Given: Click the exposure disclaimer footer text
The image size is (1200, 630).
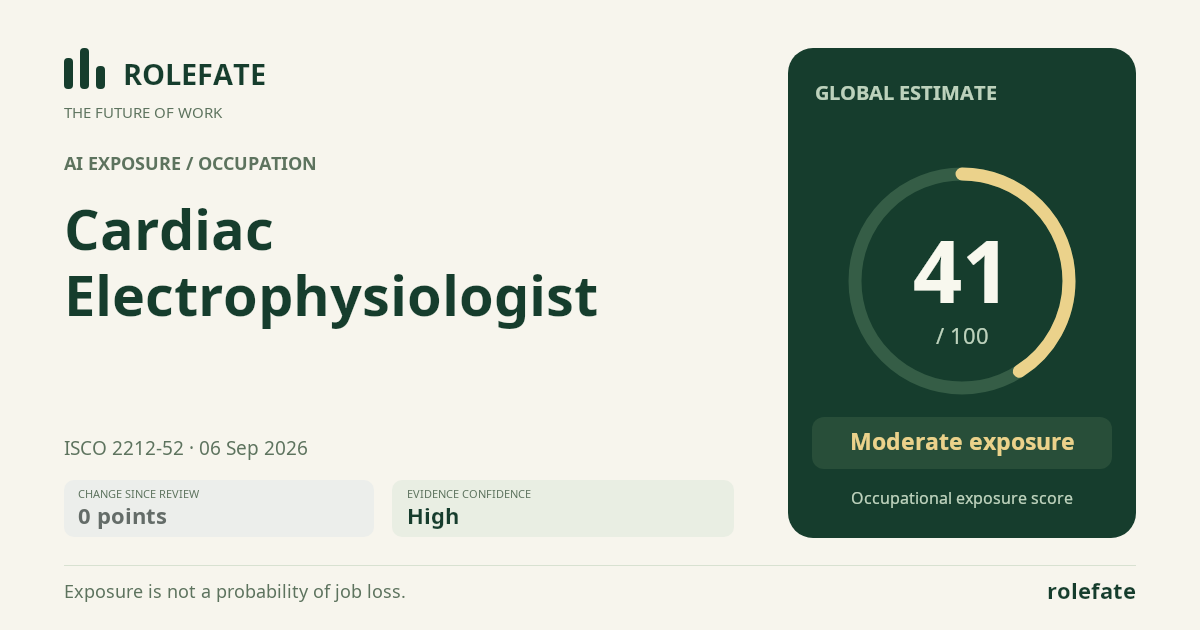Looking at the screenshot, I should (x=235, y=591).
